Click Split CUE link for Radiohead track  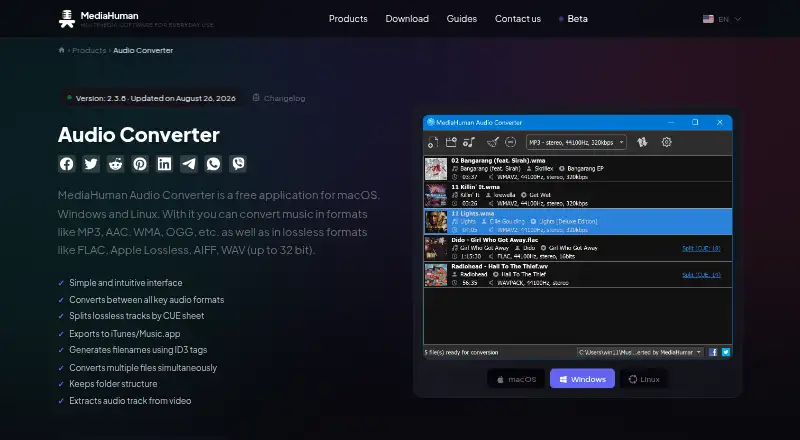click(x=702, y=275)
